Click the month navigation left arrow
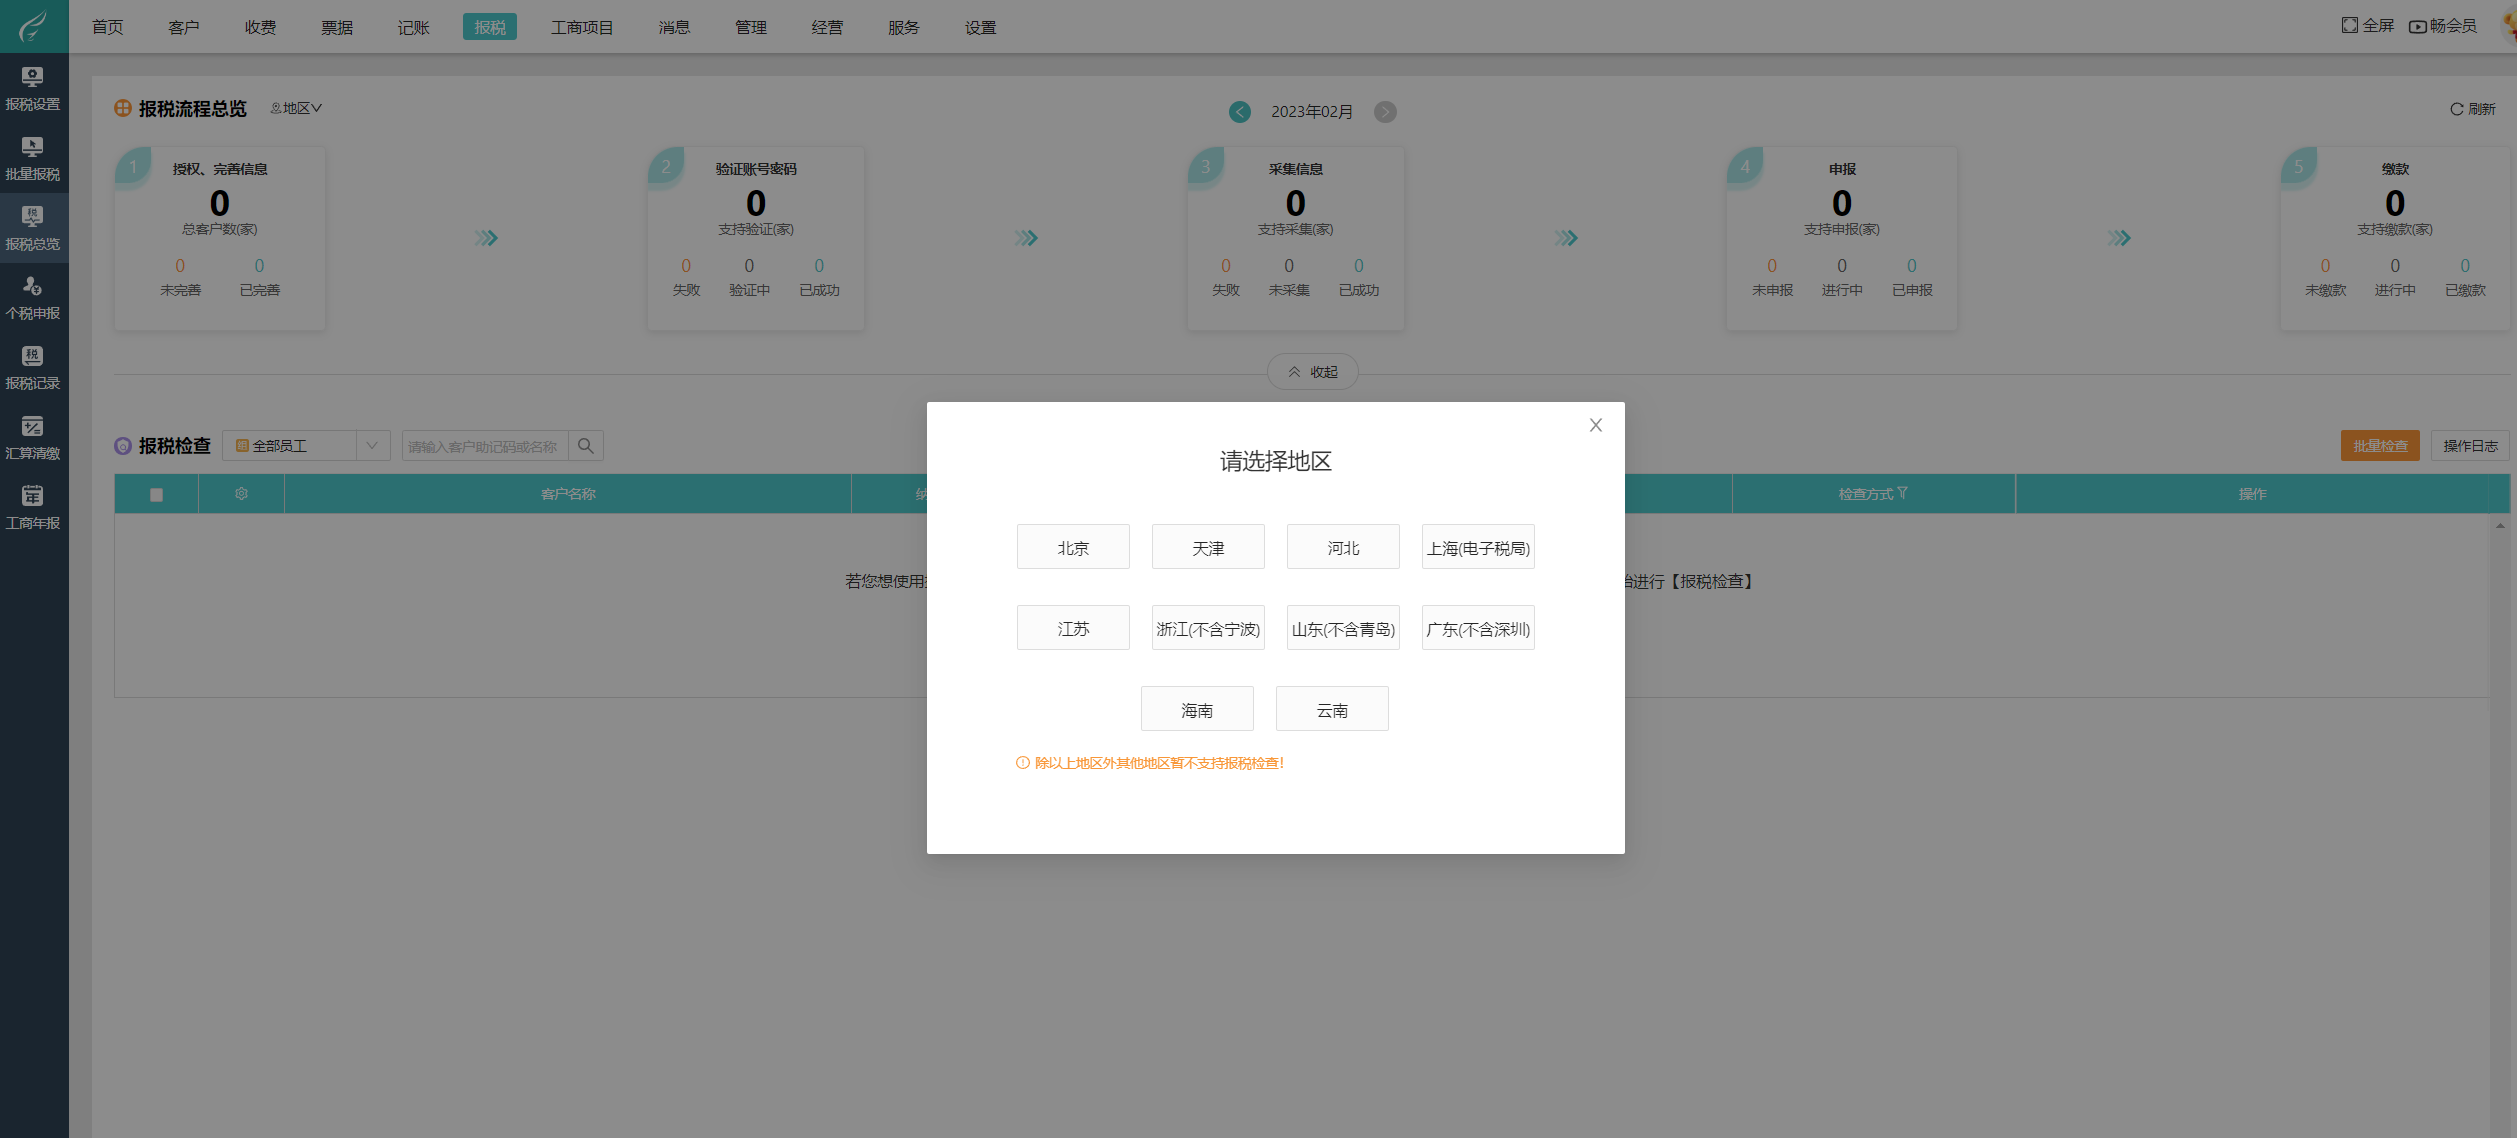2517x1138 pixels. [x=1239, y=112]
